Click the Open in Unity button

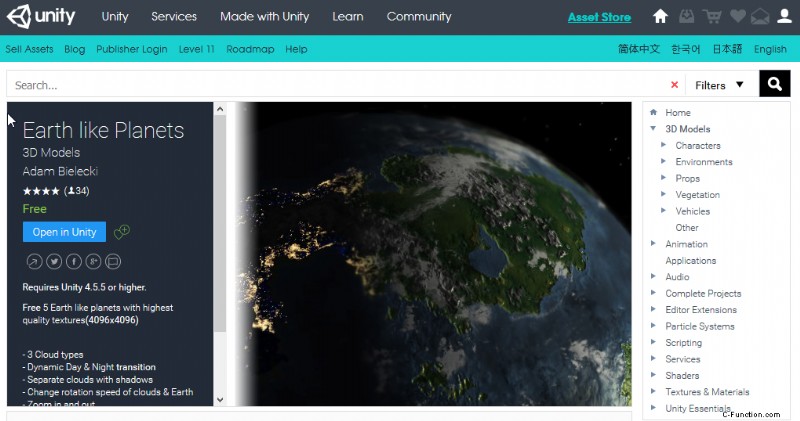64,232
